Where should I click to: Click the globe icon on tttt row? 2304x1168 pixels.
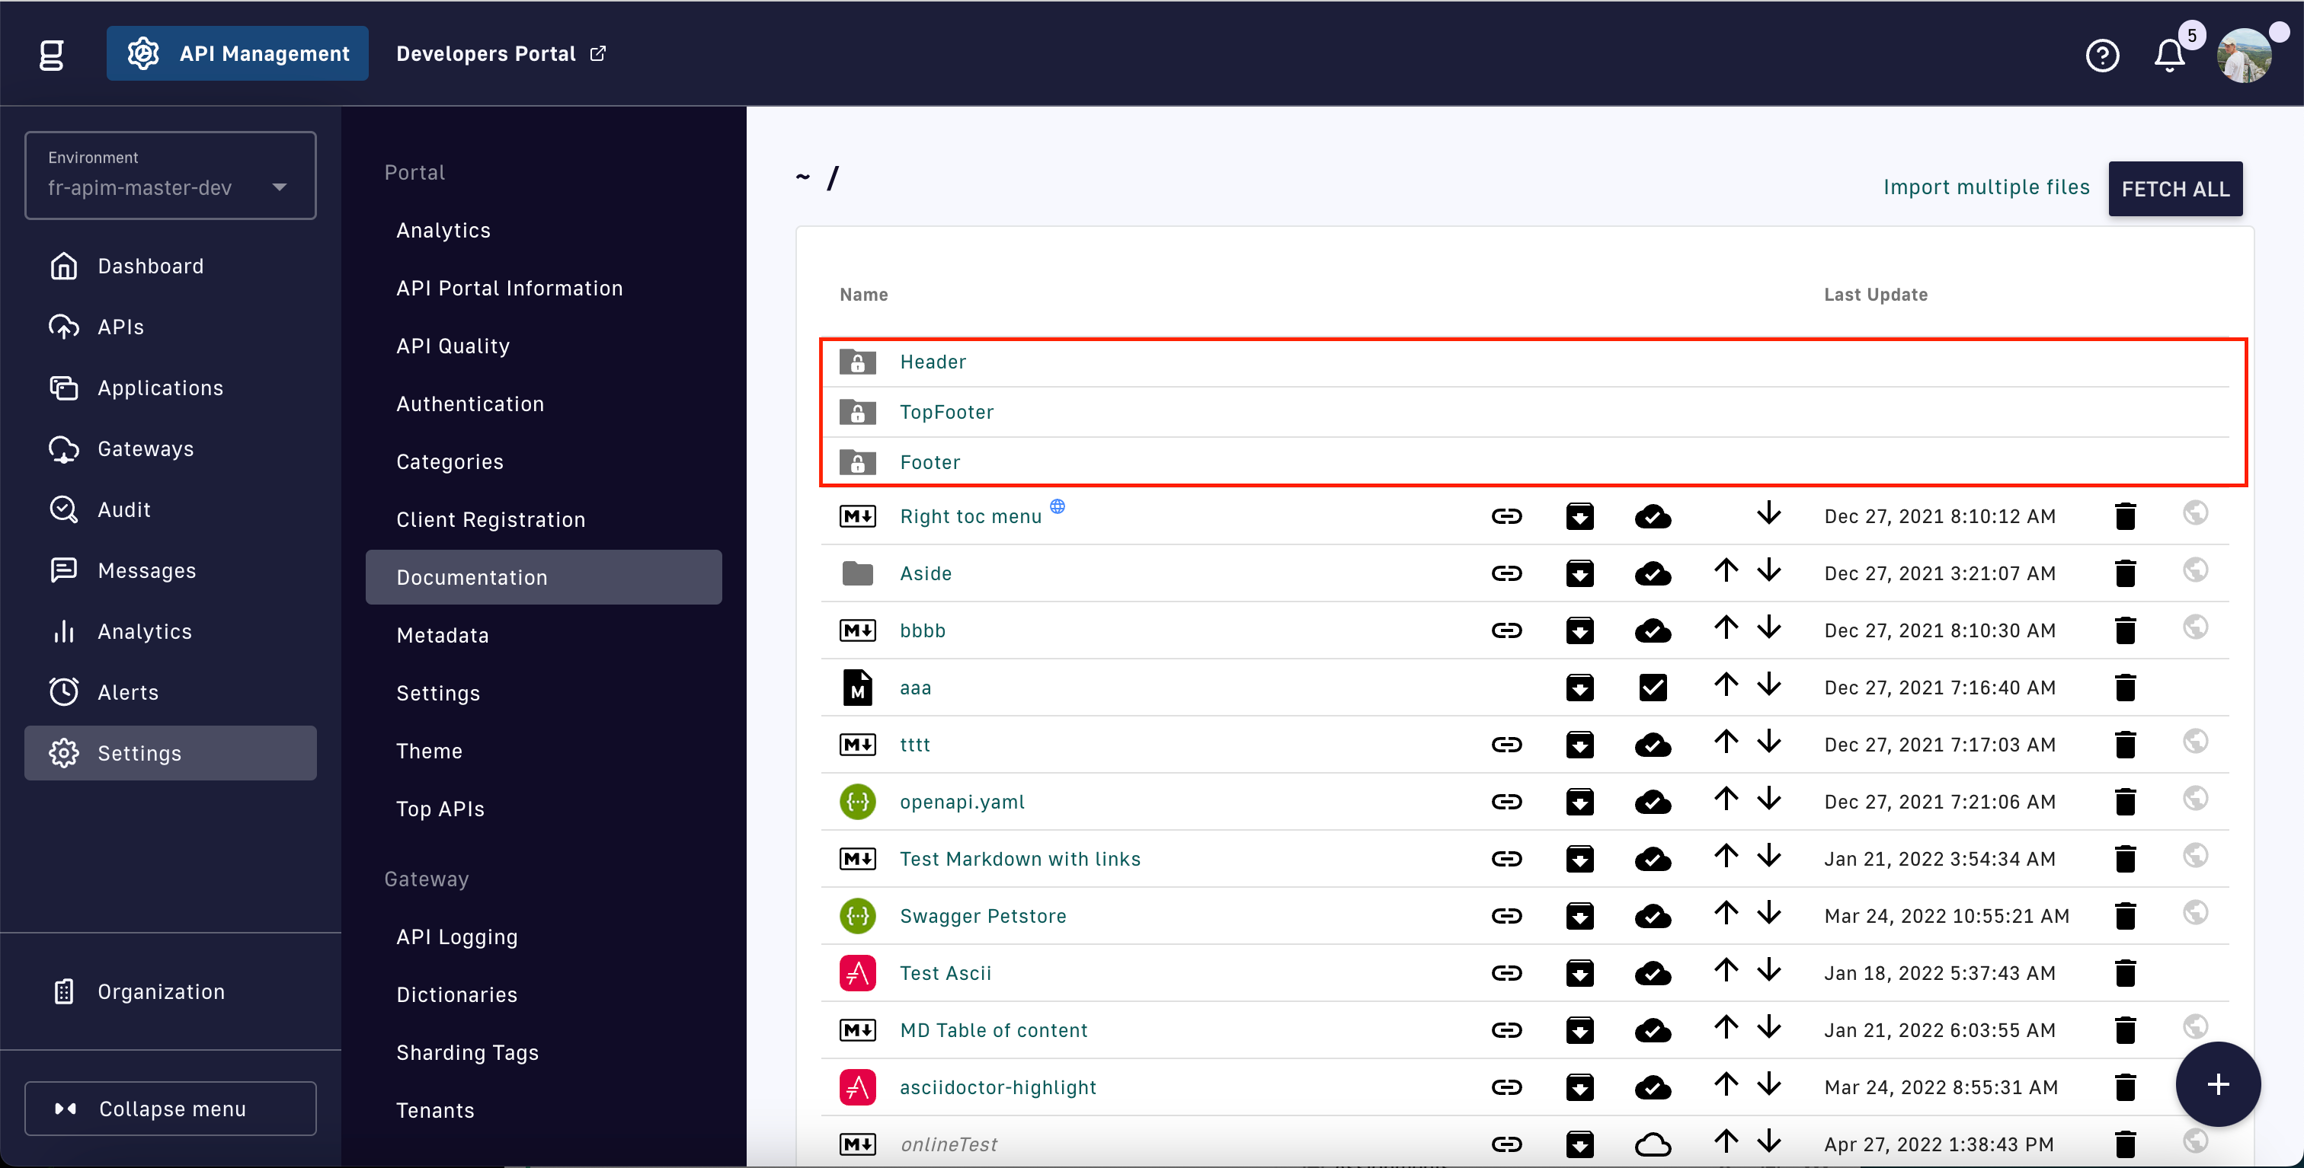coord(2195,742)
